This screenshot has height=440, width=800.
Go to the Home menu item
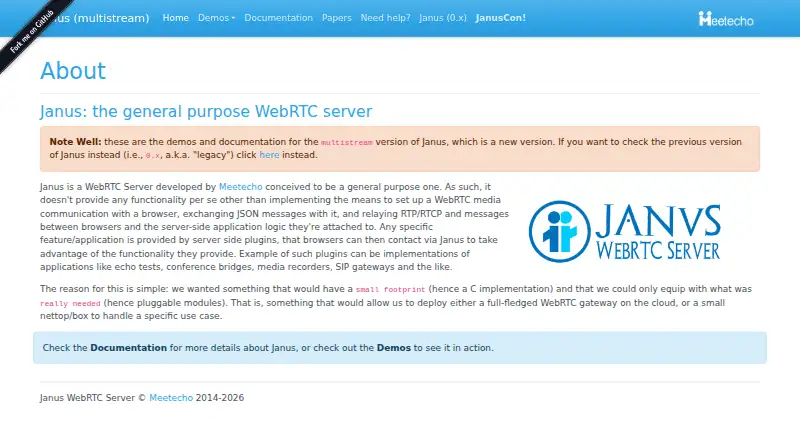[176, 18]
